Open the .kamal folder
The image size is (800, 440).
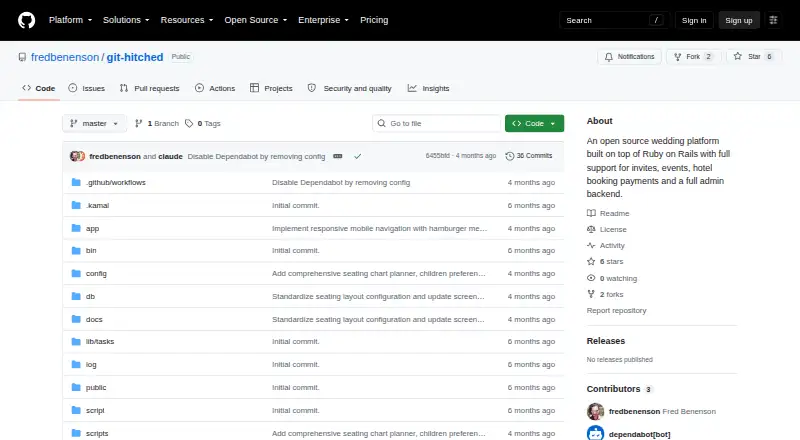pyautogui.click(x=97, y=205)
